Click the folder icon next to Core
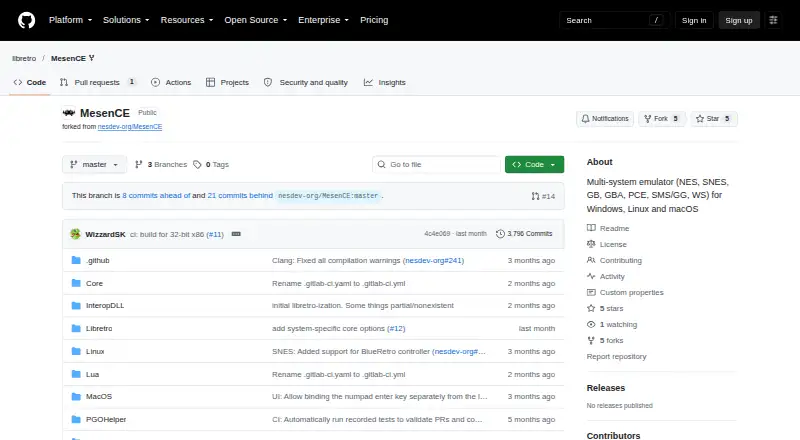The width and height of the screenshot is (800, 440). (x=76, y=283)
